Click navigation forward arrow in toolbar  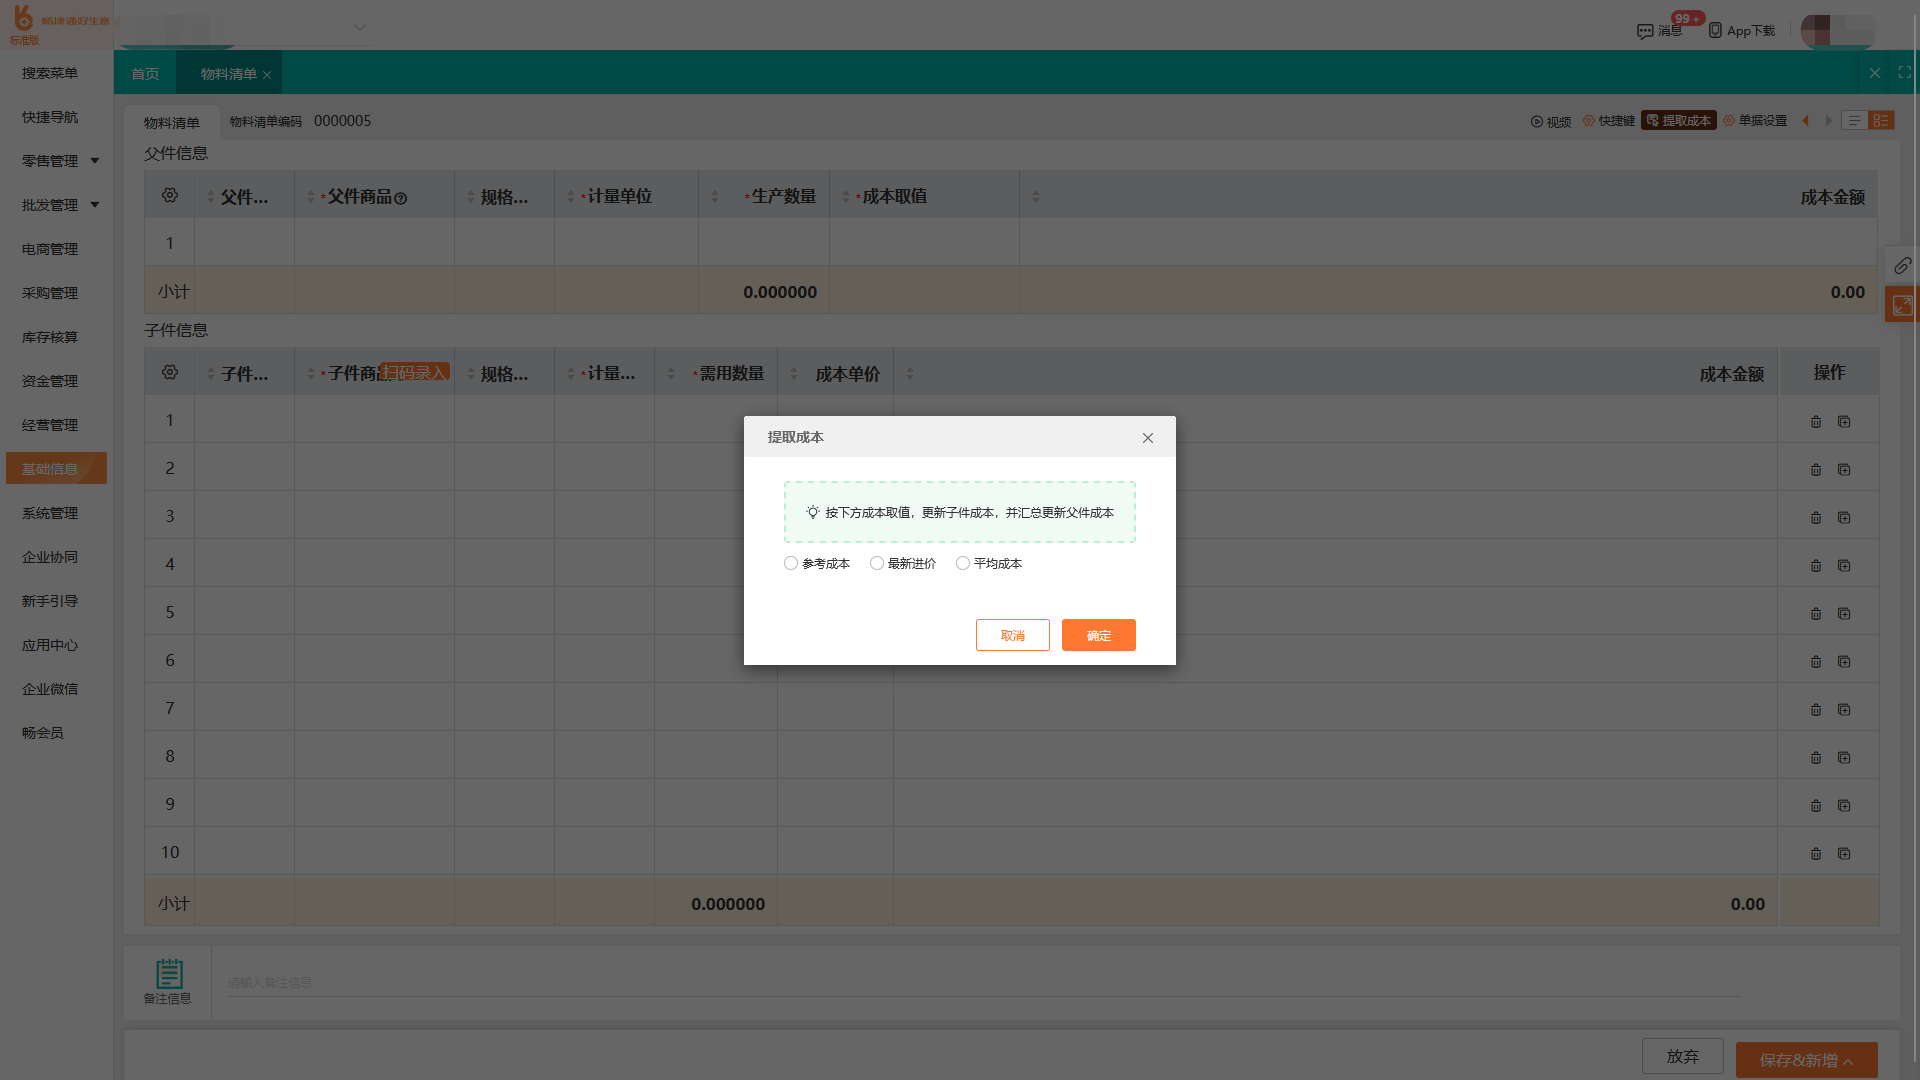(1829, 121)
